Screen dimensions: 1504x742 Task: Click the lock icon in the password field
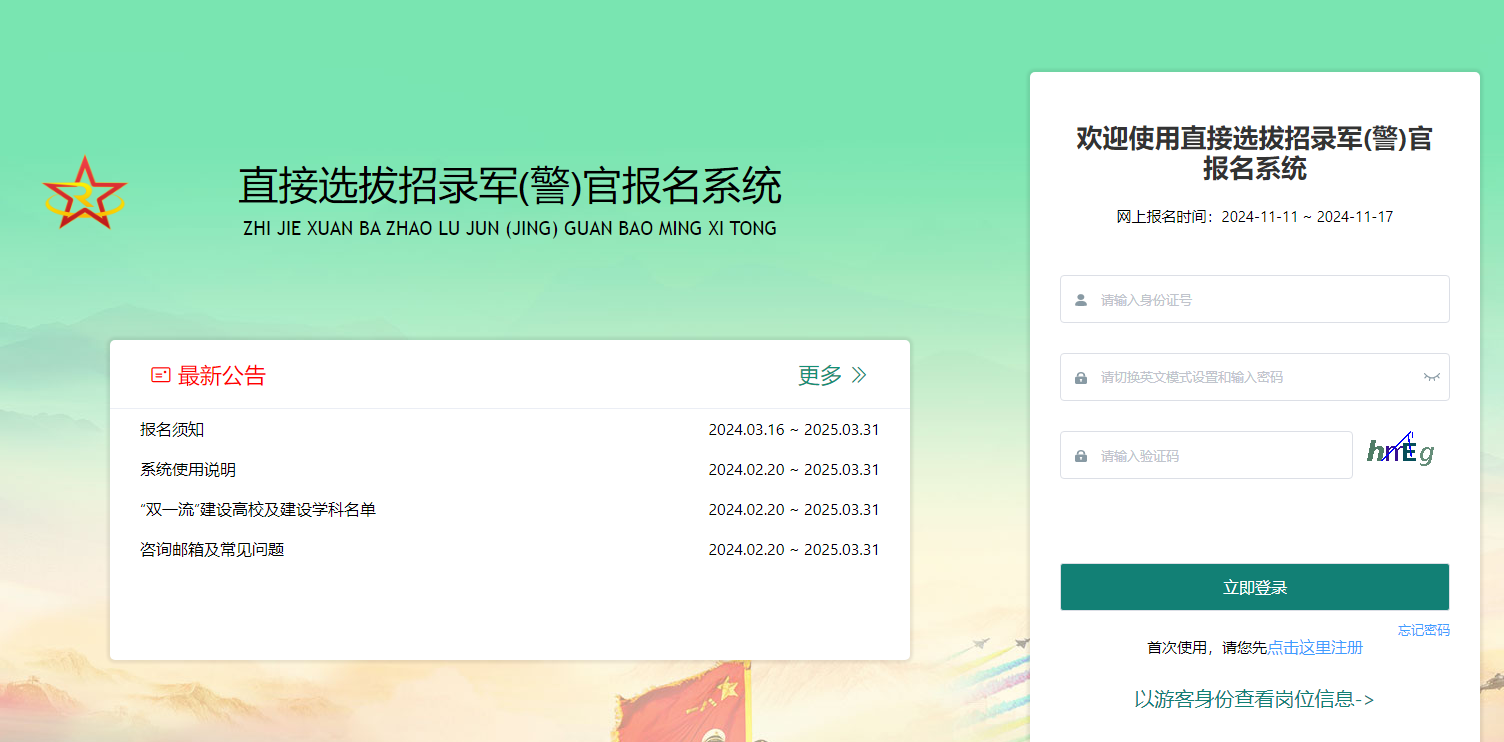click(x=1081, y=376)
